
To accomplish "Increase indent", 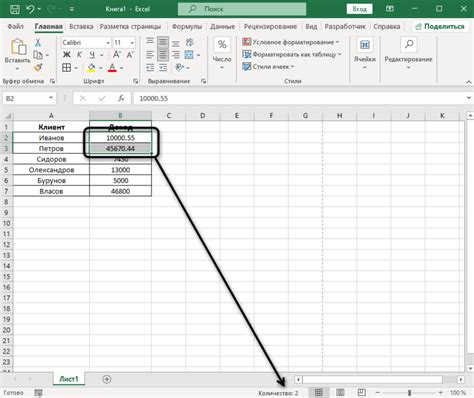I will [x=163, y=68].
